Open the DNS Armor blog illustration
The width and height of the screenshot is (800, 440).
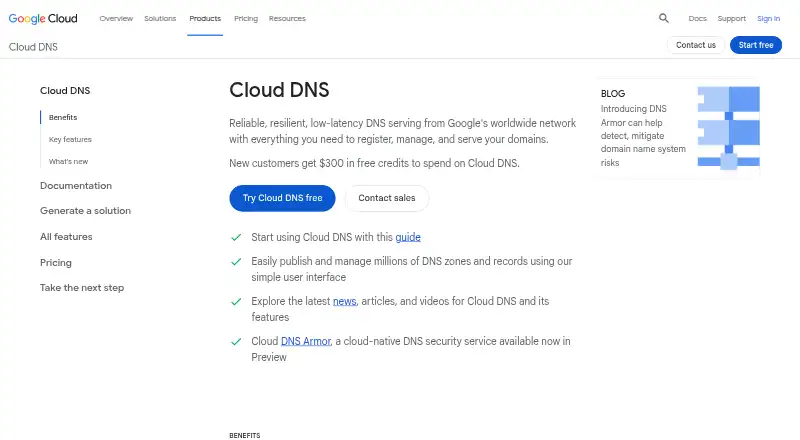tap(729, 128)
